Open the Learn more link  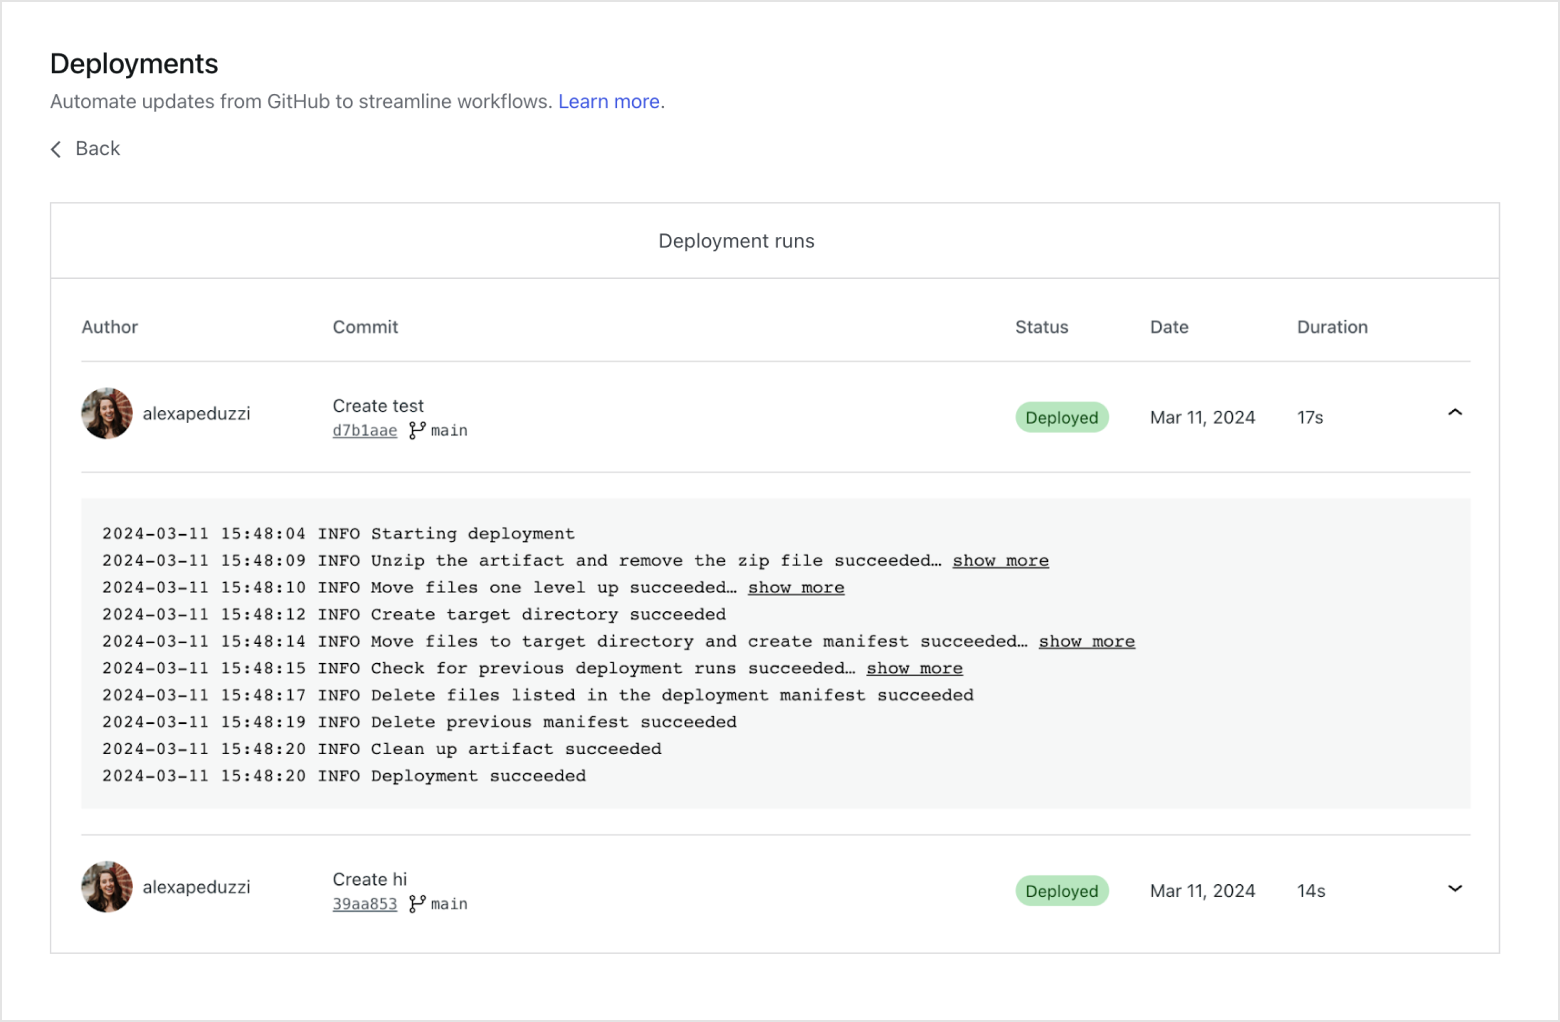pos(608,101)
